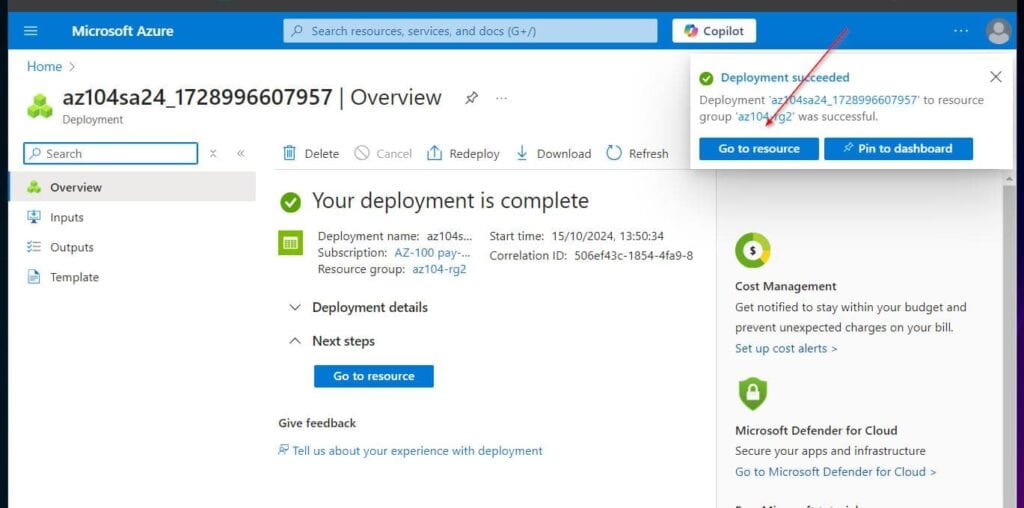The width and height of the screenshot is (1024, 508).
Task: Click the Defender for Cloud shield icon
Action: click(752, 394)
